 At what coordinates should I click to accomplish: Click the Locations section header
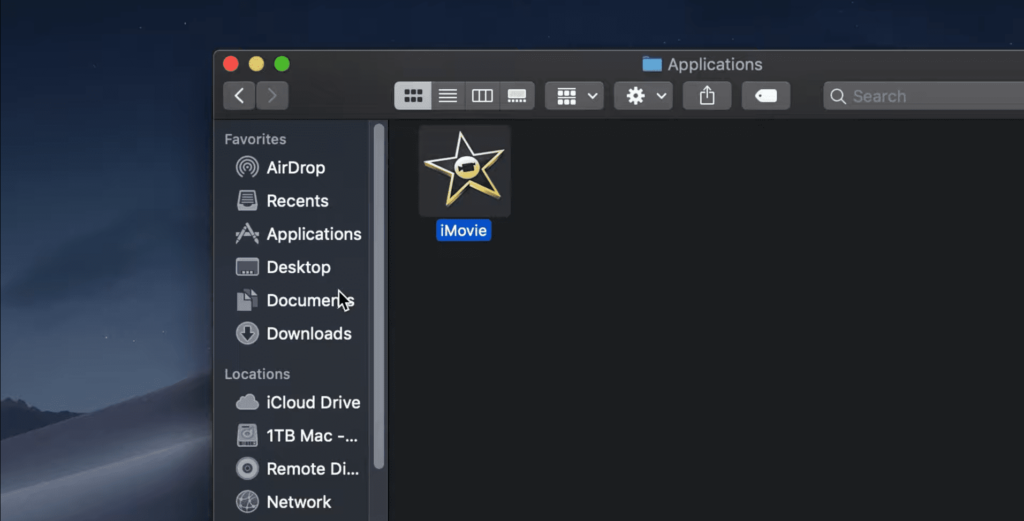[257, 374]
